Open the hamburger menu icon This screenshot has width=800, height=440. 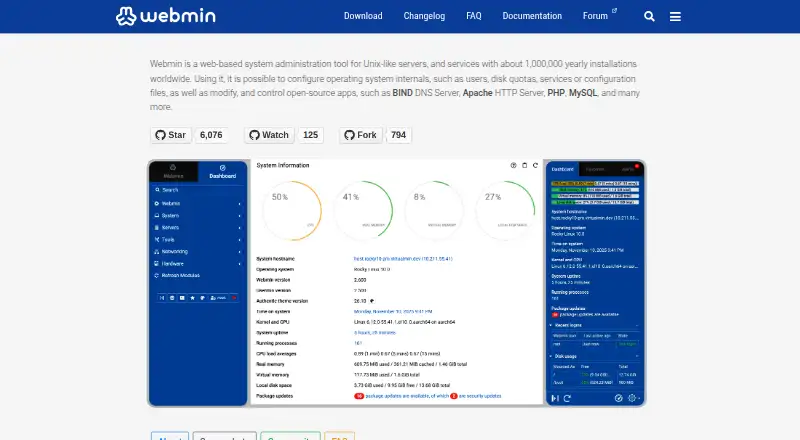click(x=675, y=16)
